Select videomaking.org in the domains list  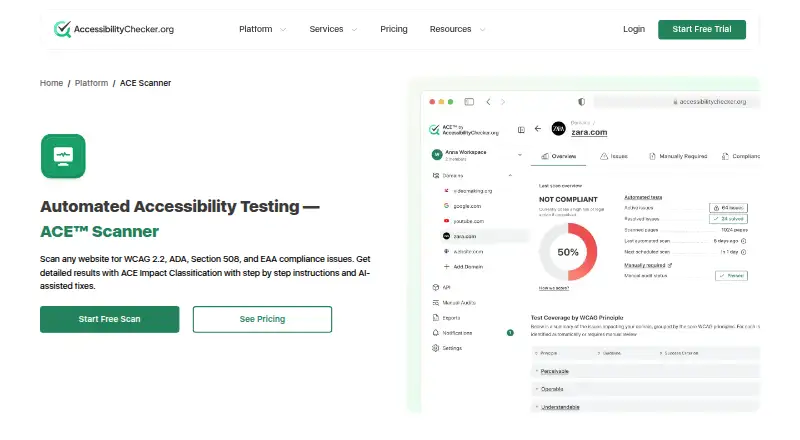point(472,191)
